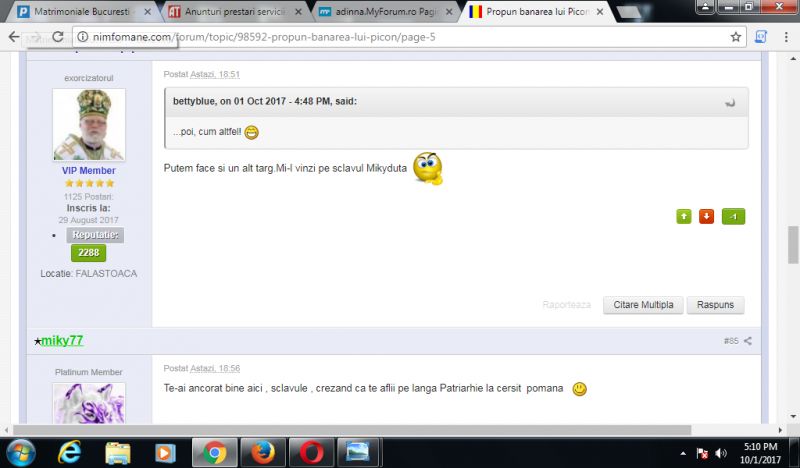Click the green -1 reputation score badge

click(733, 216)
